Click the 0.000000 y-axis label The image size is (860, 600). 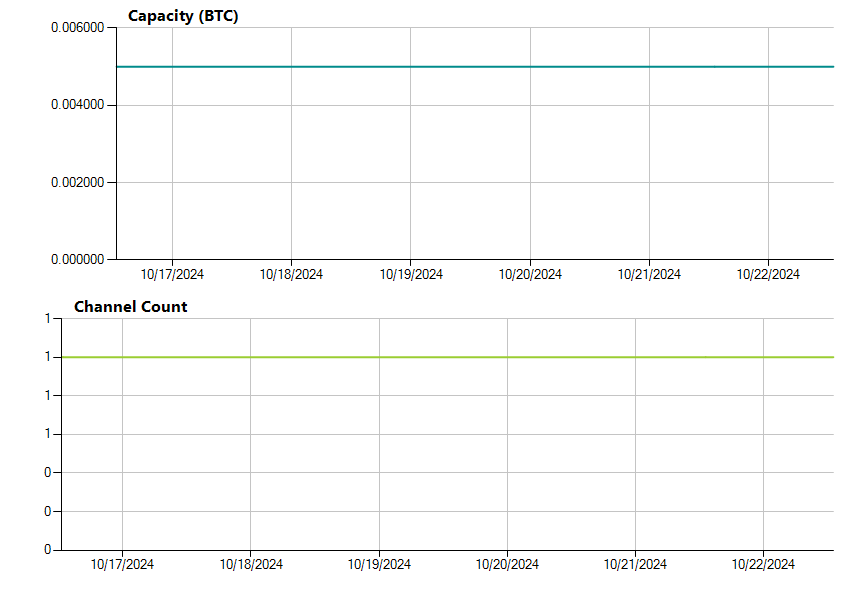pos(77,259)
